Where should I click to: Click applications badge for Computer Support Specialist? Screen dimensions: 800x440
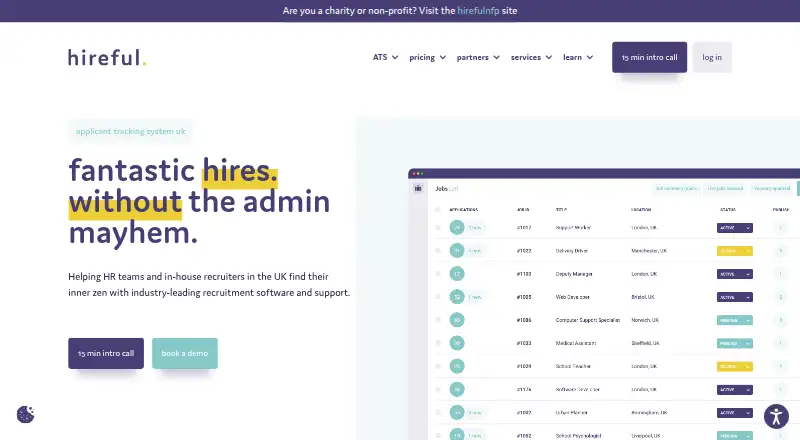pyautogui.click(x=457, y=320)
